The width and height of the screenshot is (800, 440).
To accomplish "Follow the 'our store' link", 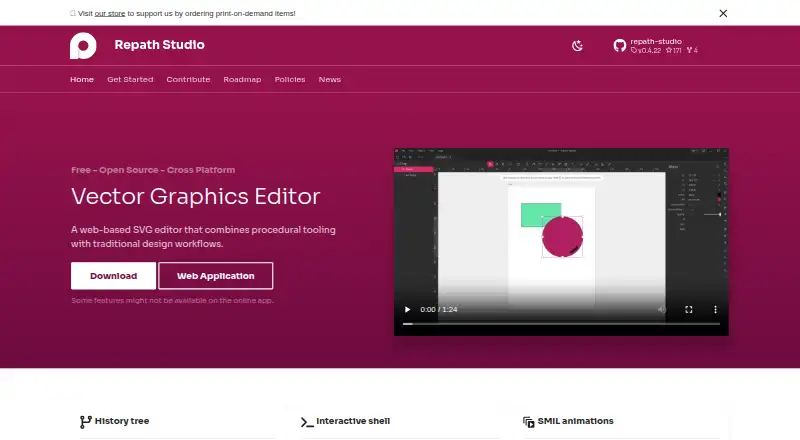I will point(110,13).
